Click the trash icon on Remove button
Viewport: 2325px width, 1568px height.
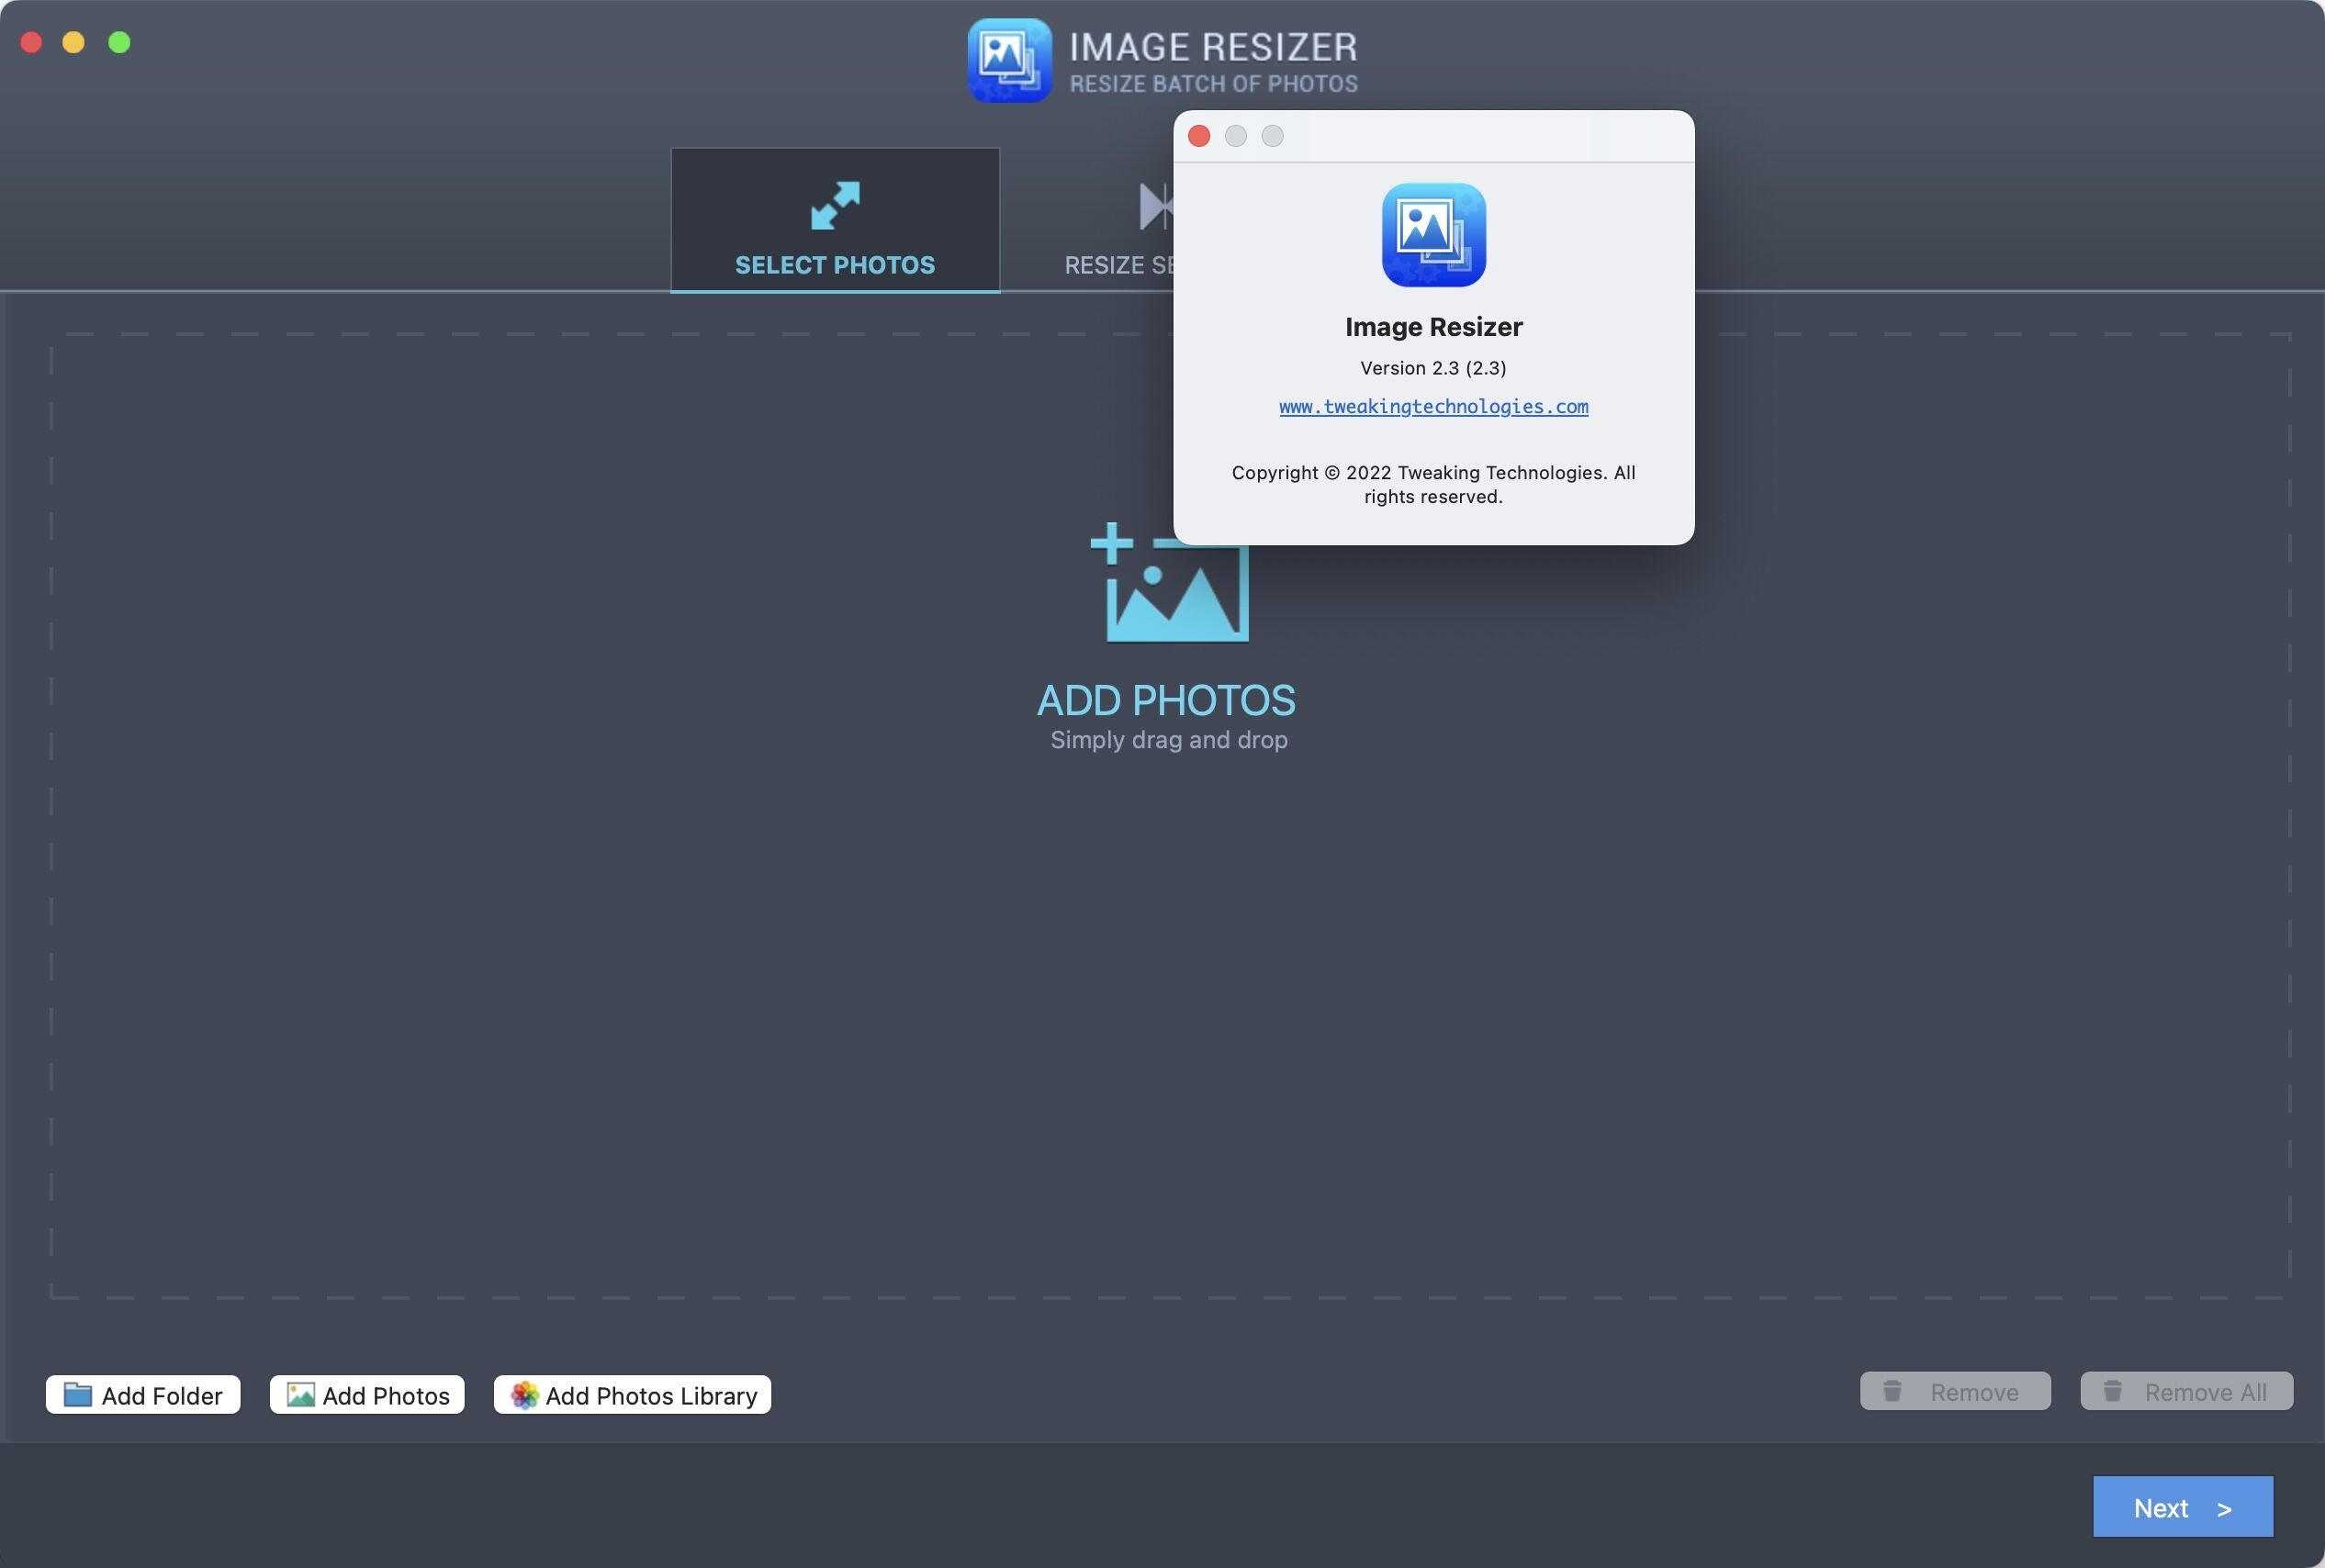tap(1893, 1391)
